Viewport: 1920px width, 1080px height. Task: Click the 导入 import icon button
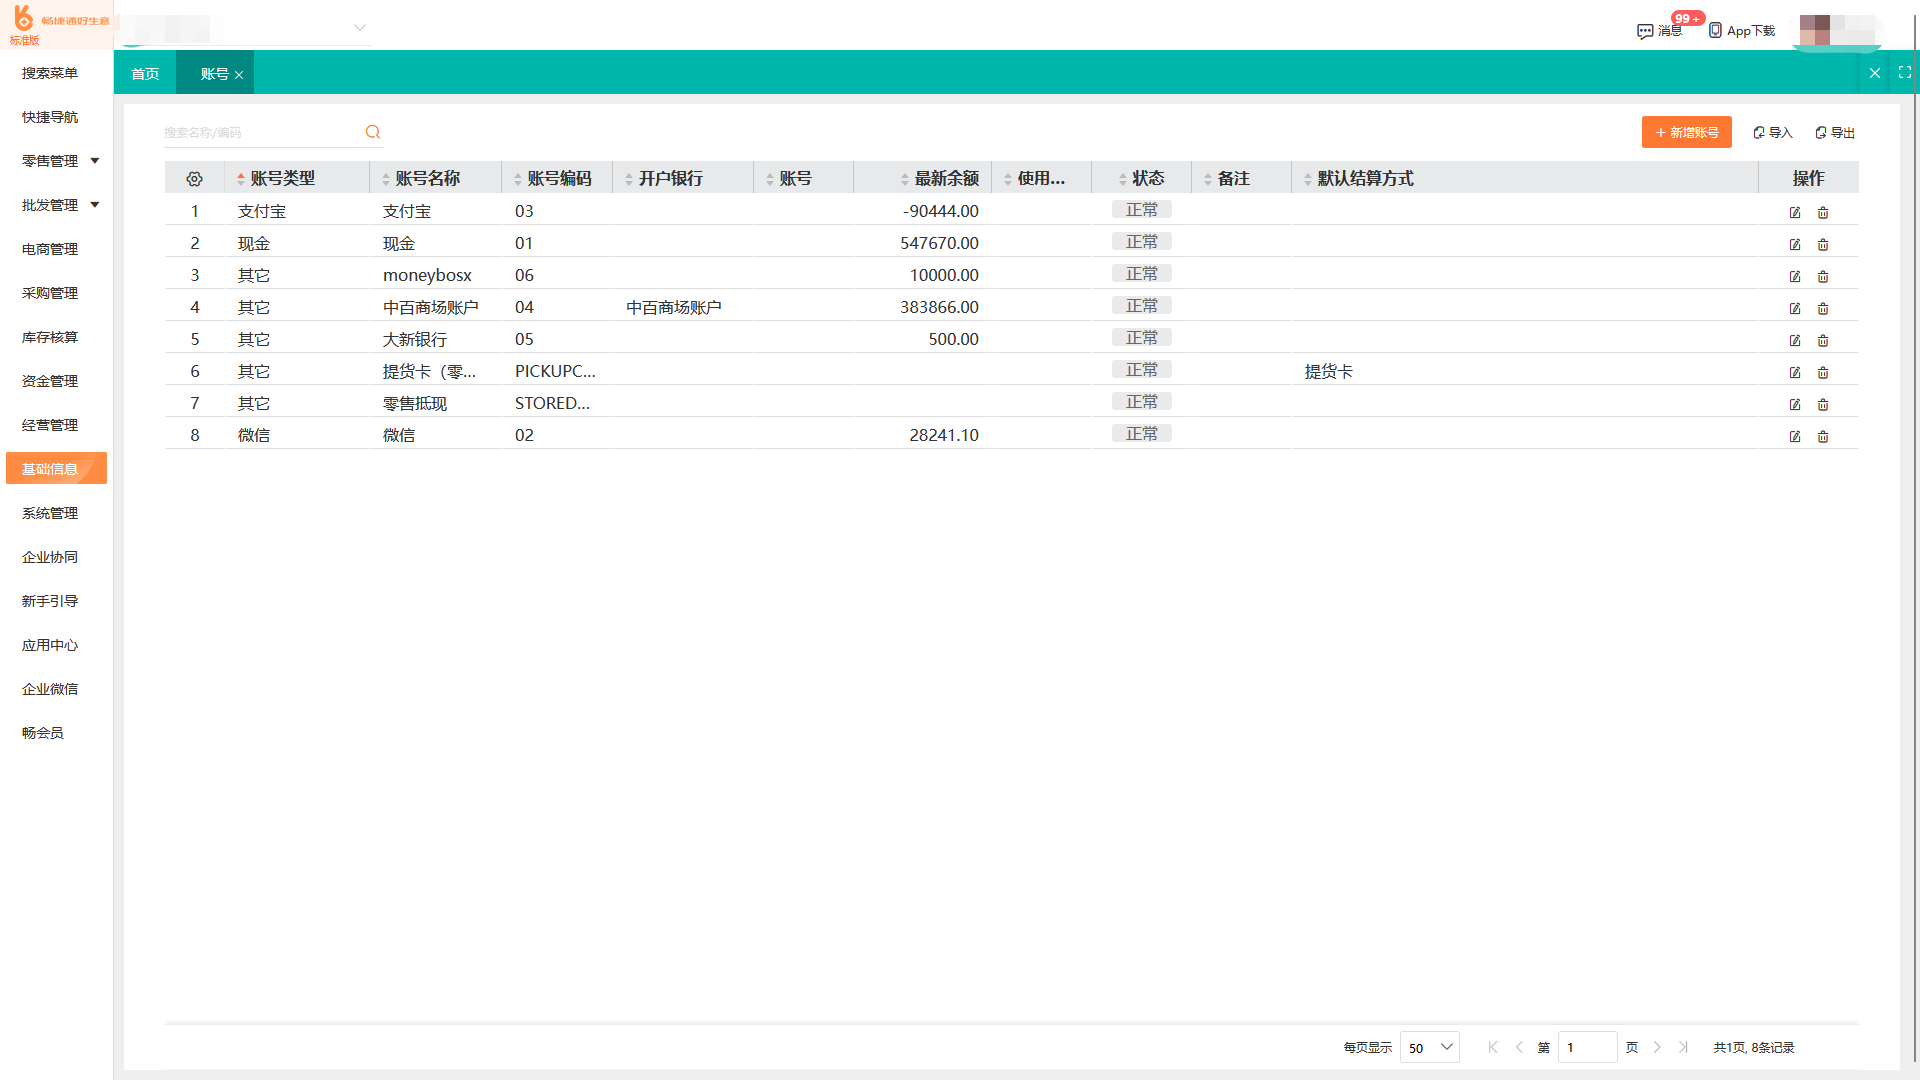tap(1774, 131)
